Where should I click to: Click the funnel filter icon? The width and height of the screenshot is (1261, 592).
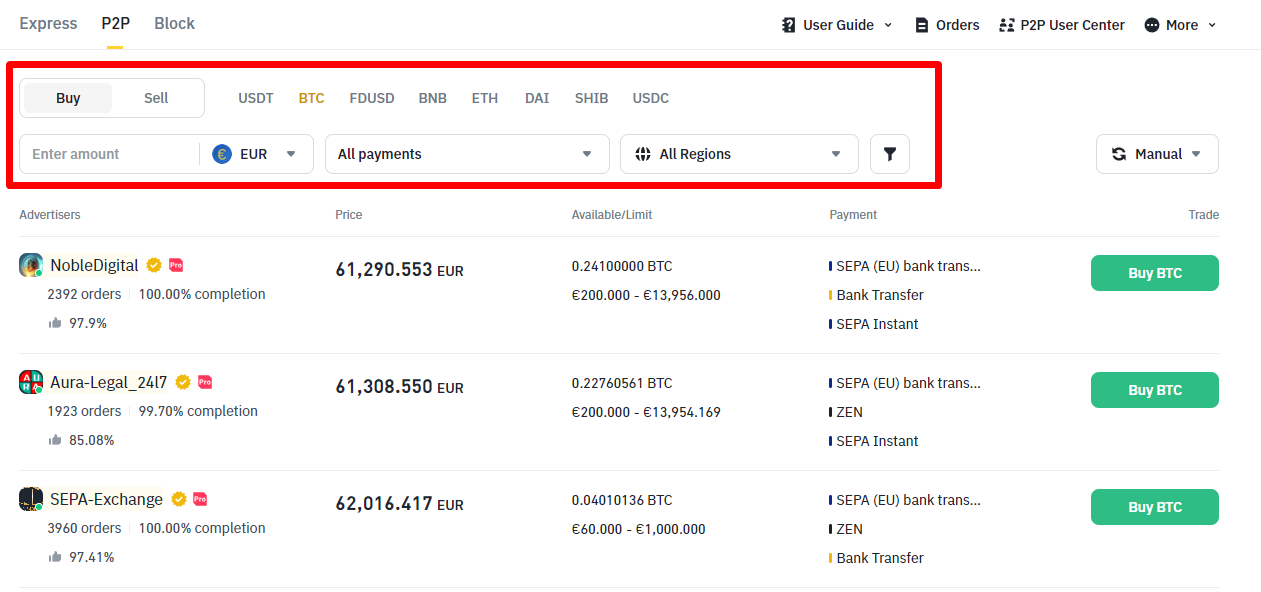889,154
